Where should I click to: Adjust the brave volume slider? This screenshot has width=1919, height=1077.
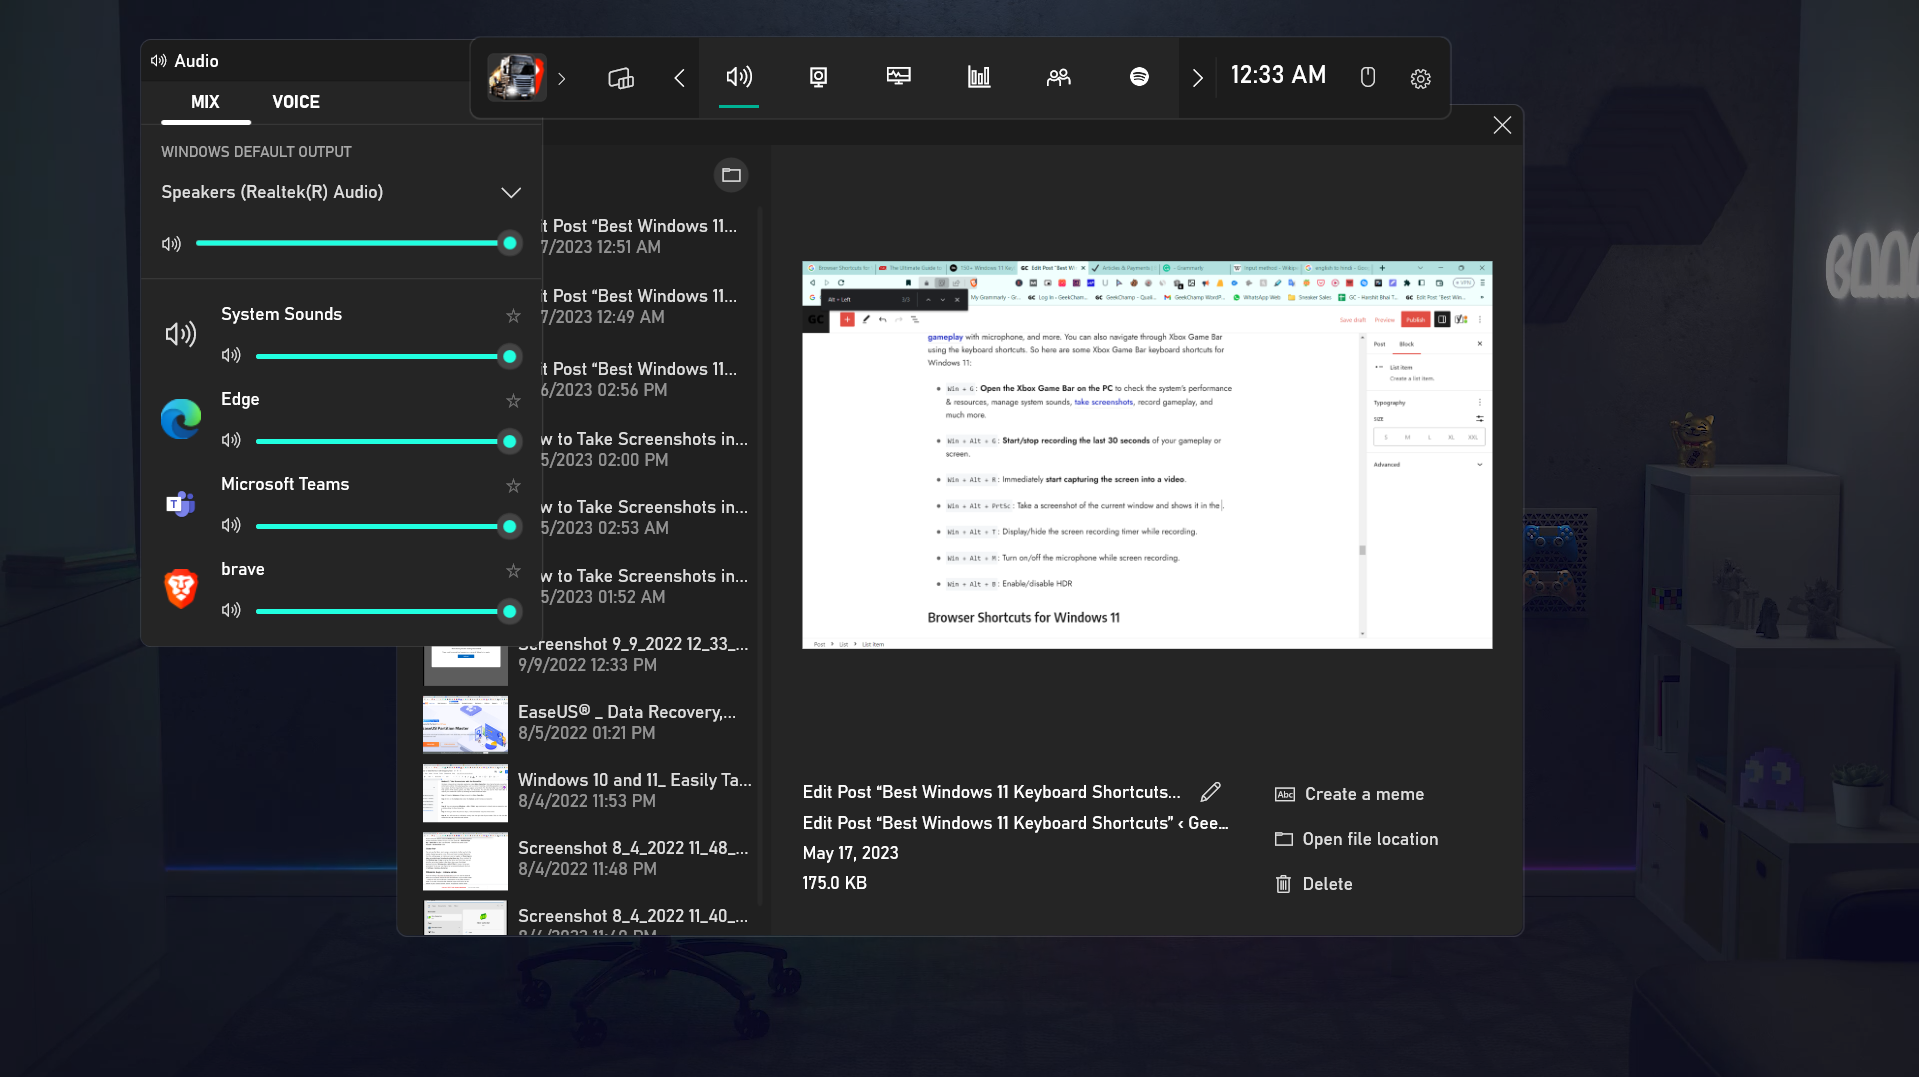click(x=383, y=611)
